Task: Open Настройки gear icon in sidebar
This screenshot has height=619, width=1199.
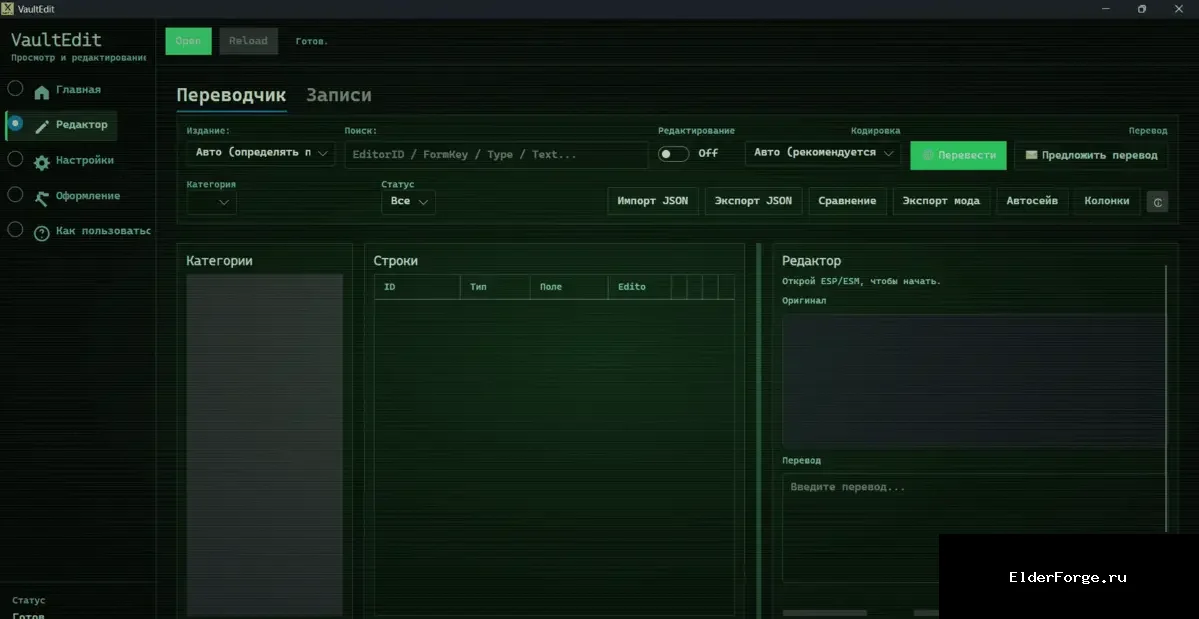Action: [x=41, y=162]
